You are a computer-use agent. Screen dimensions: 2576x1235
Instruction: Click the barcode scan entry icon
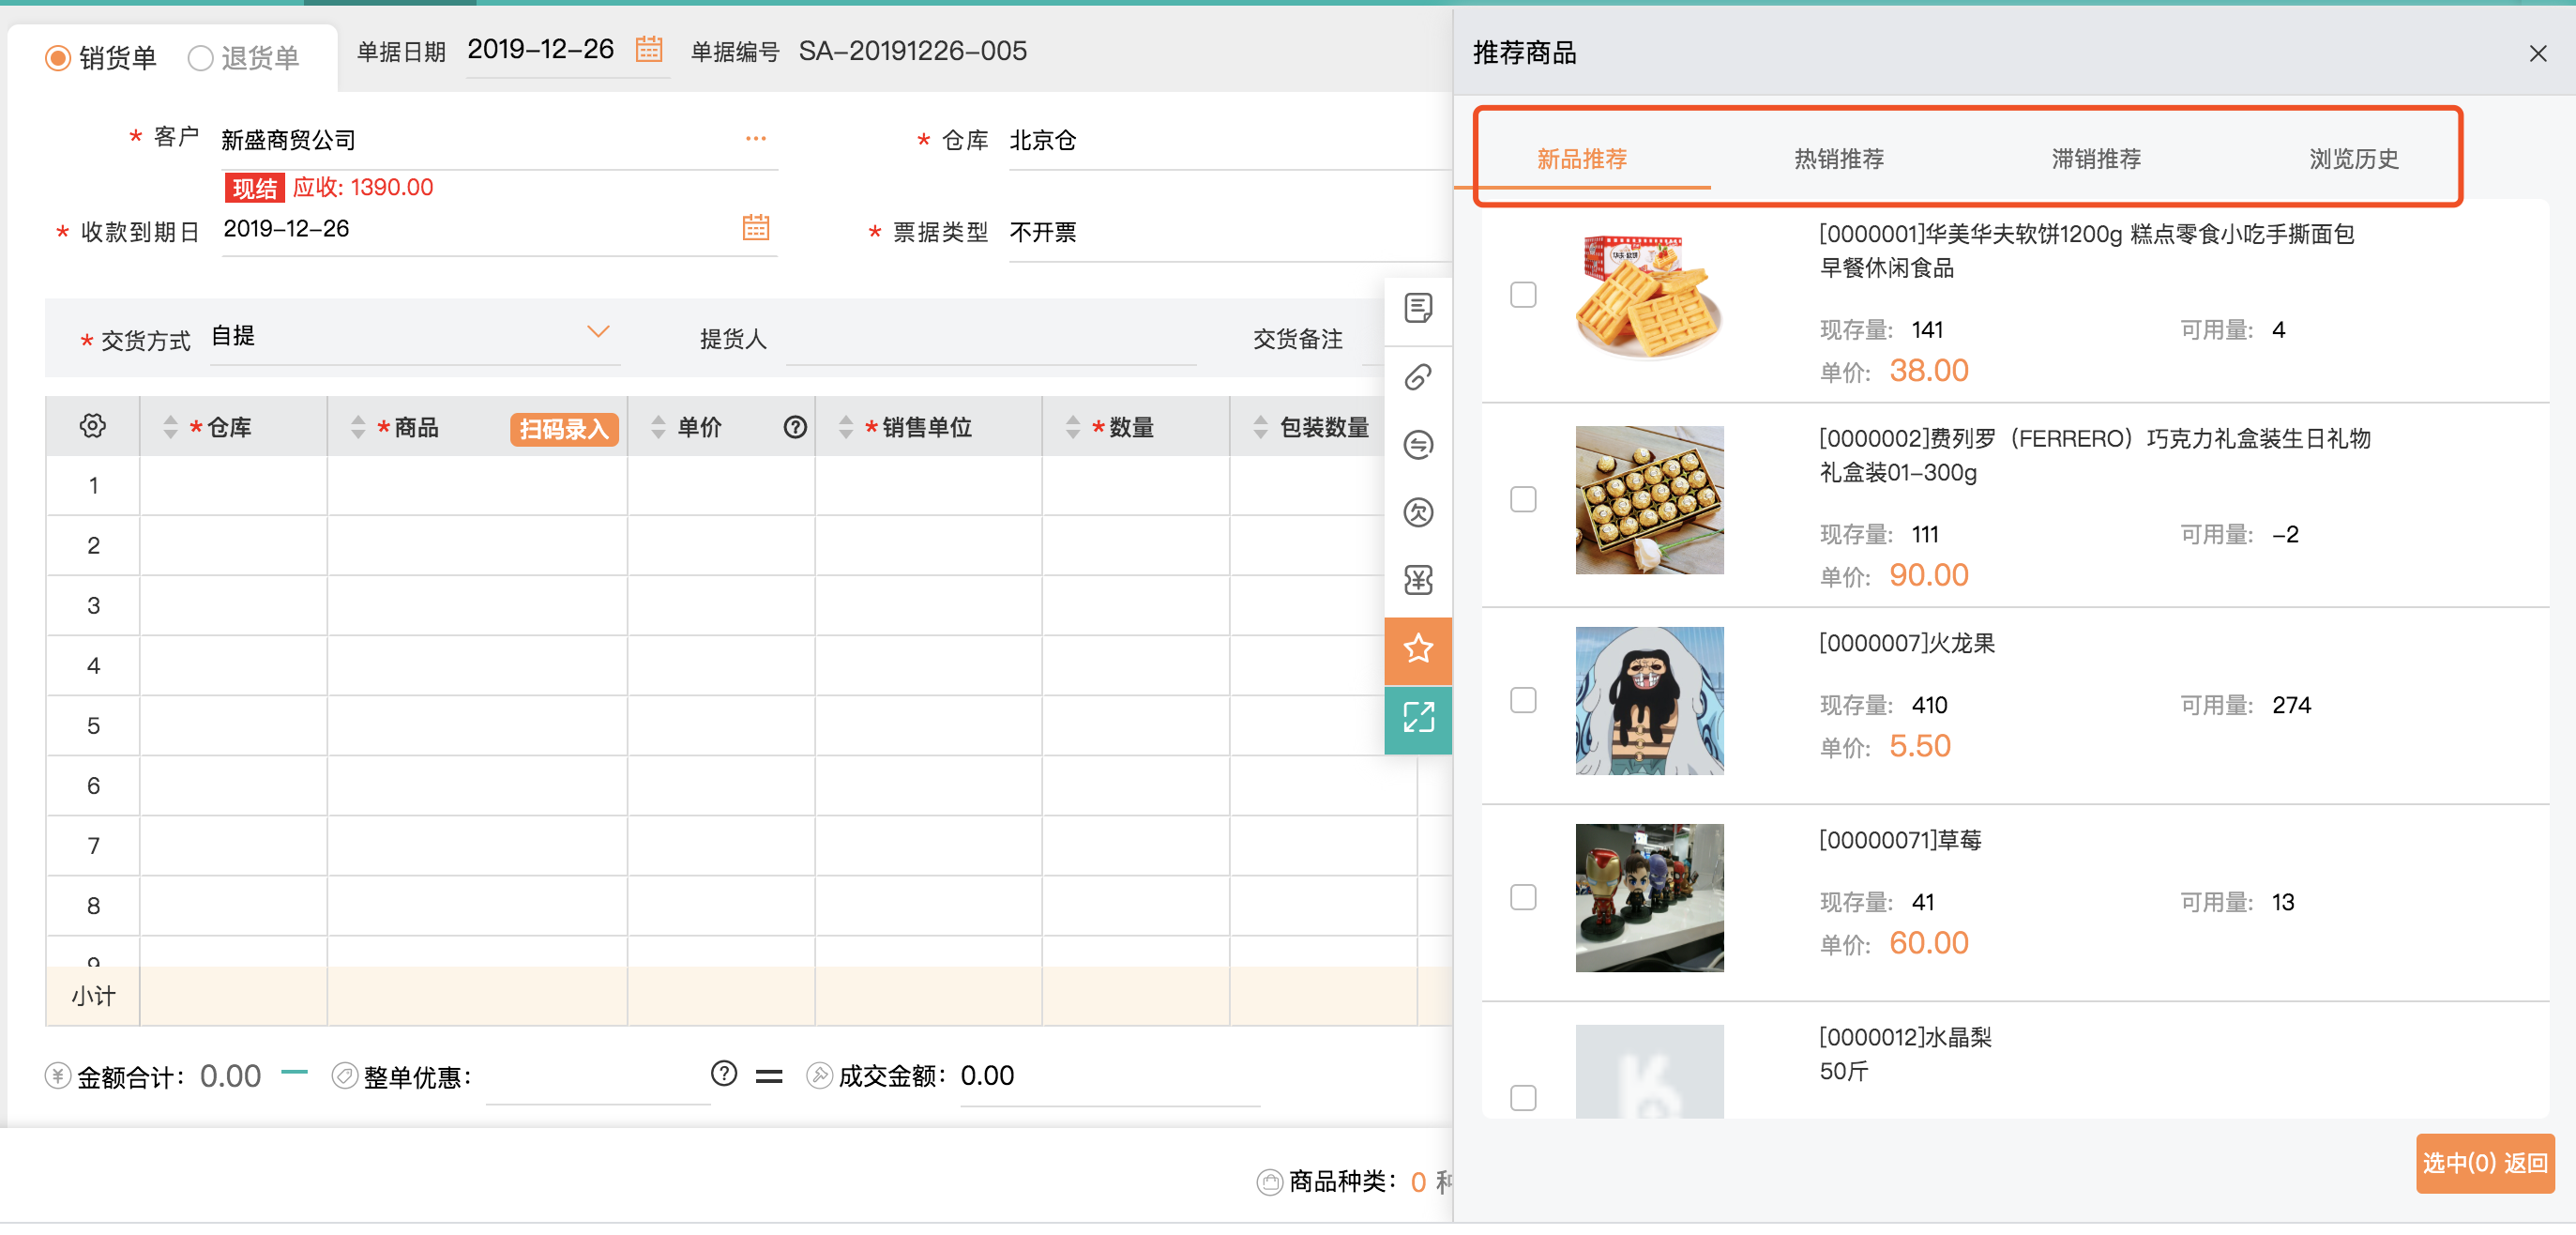pyautogui.click(x=564, y=429)
